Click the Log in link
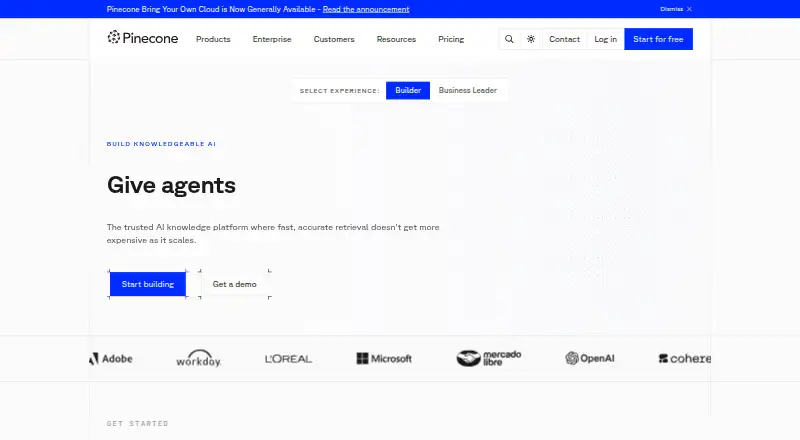This screenshot has width=800, height=440. (x=606, y=39)
